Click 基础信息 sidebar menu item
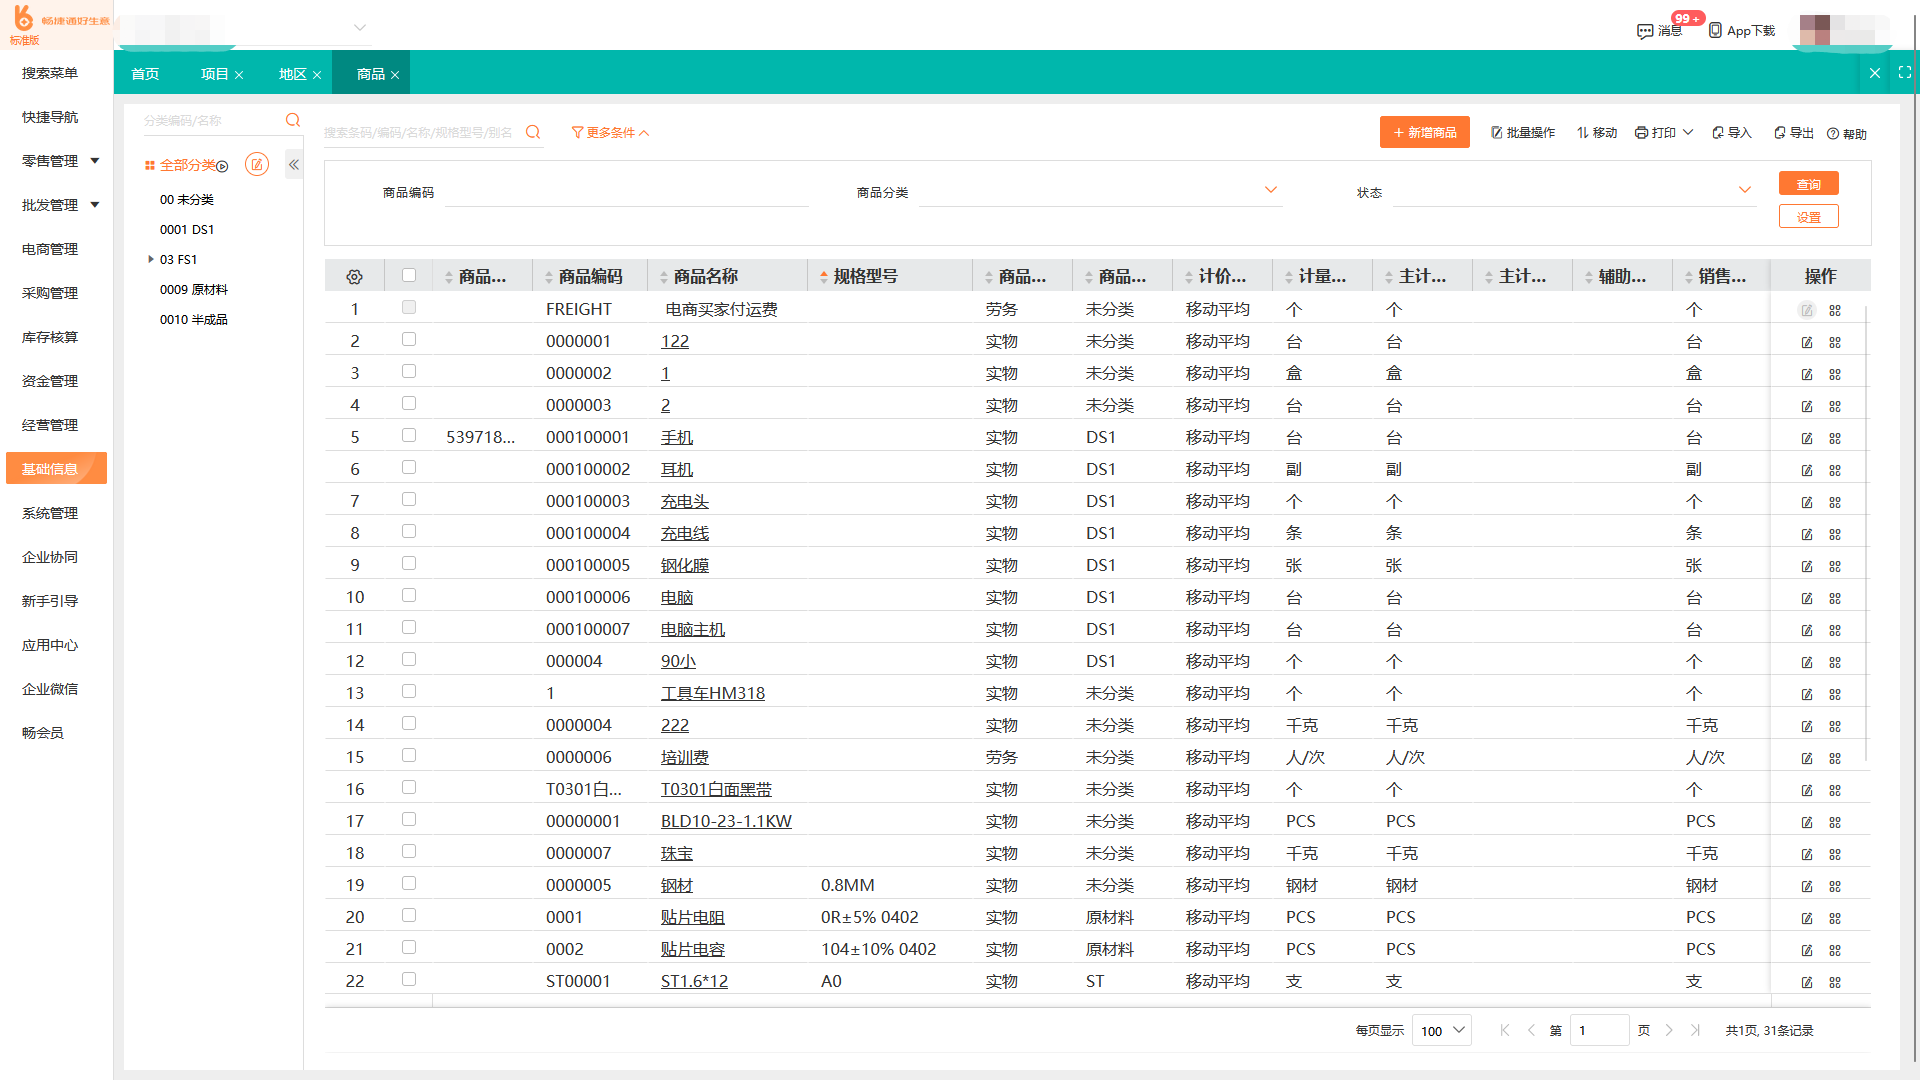The height and width of the screenshot is (1080, 1920). click(x=53, y=468)
